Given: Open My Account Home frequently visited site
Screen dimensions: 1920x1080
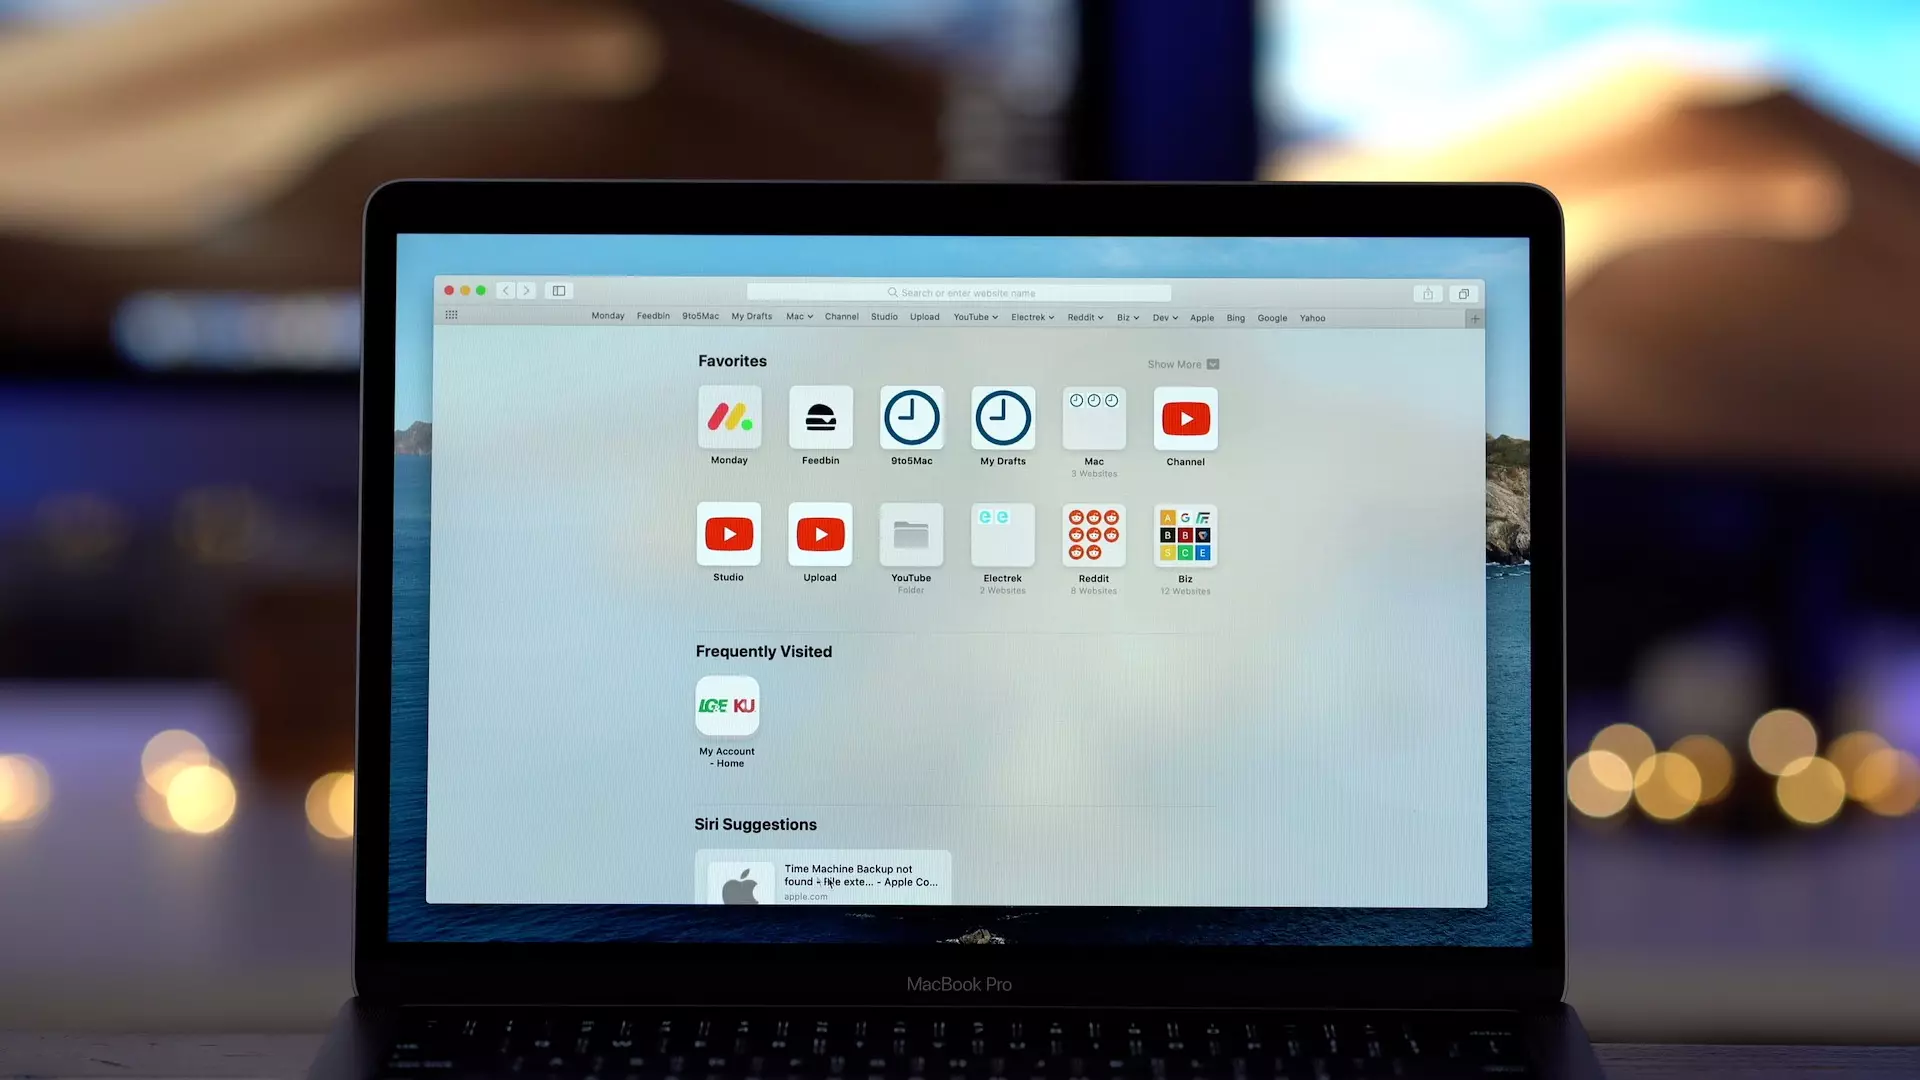Looking at the screenshot, I should [727, 705].
